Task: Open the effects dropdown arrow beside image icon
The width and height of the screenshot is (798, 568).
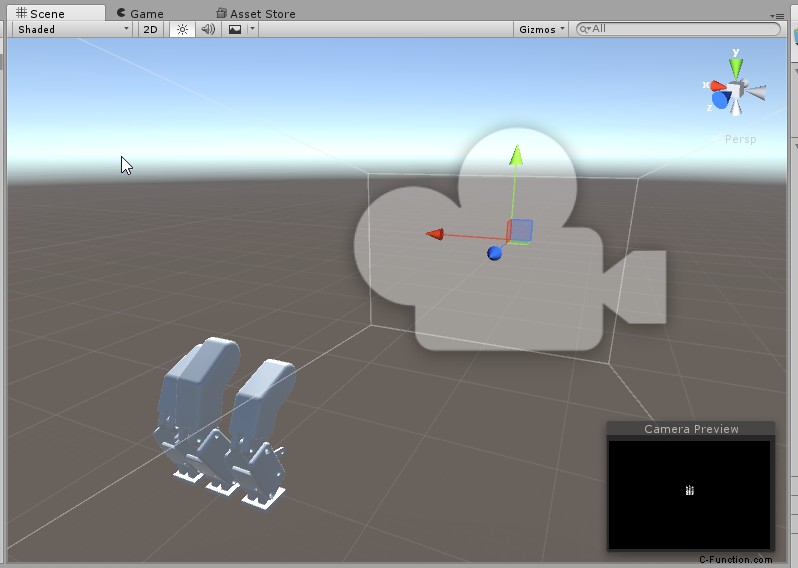Action: click(x=252, y=29)
